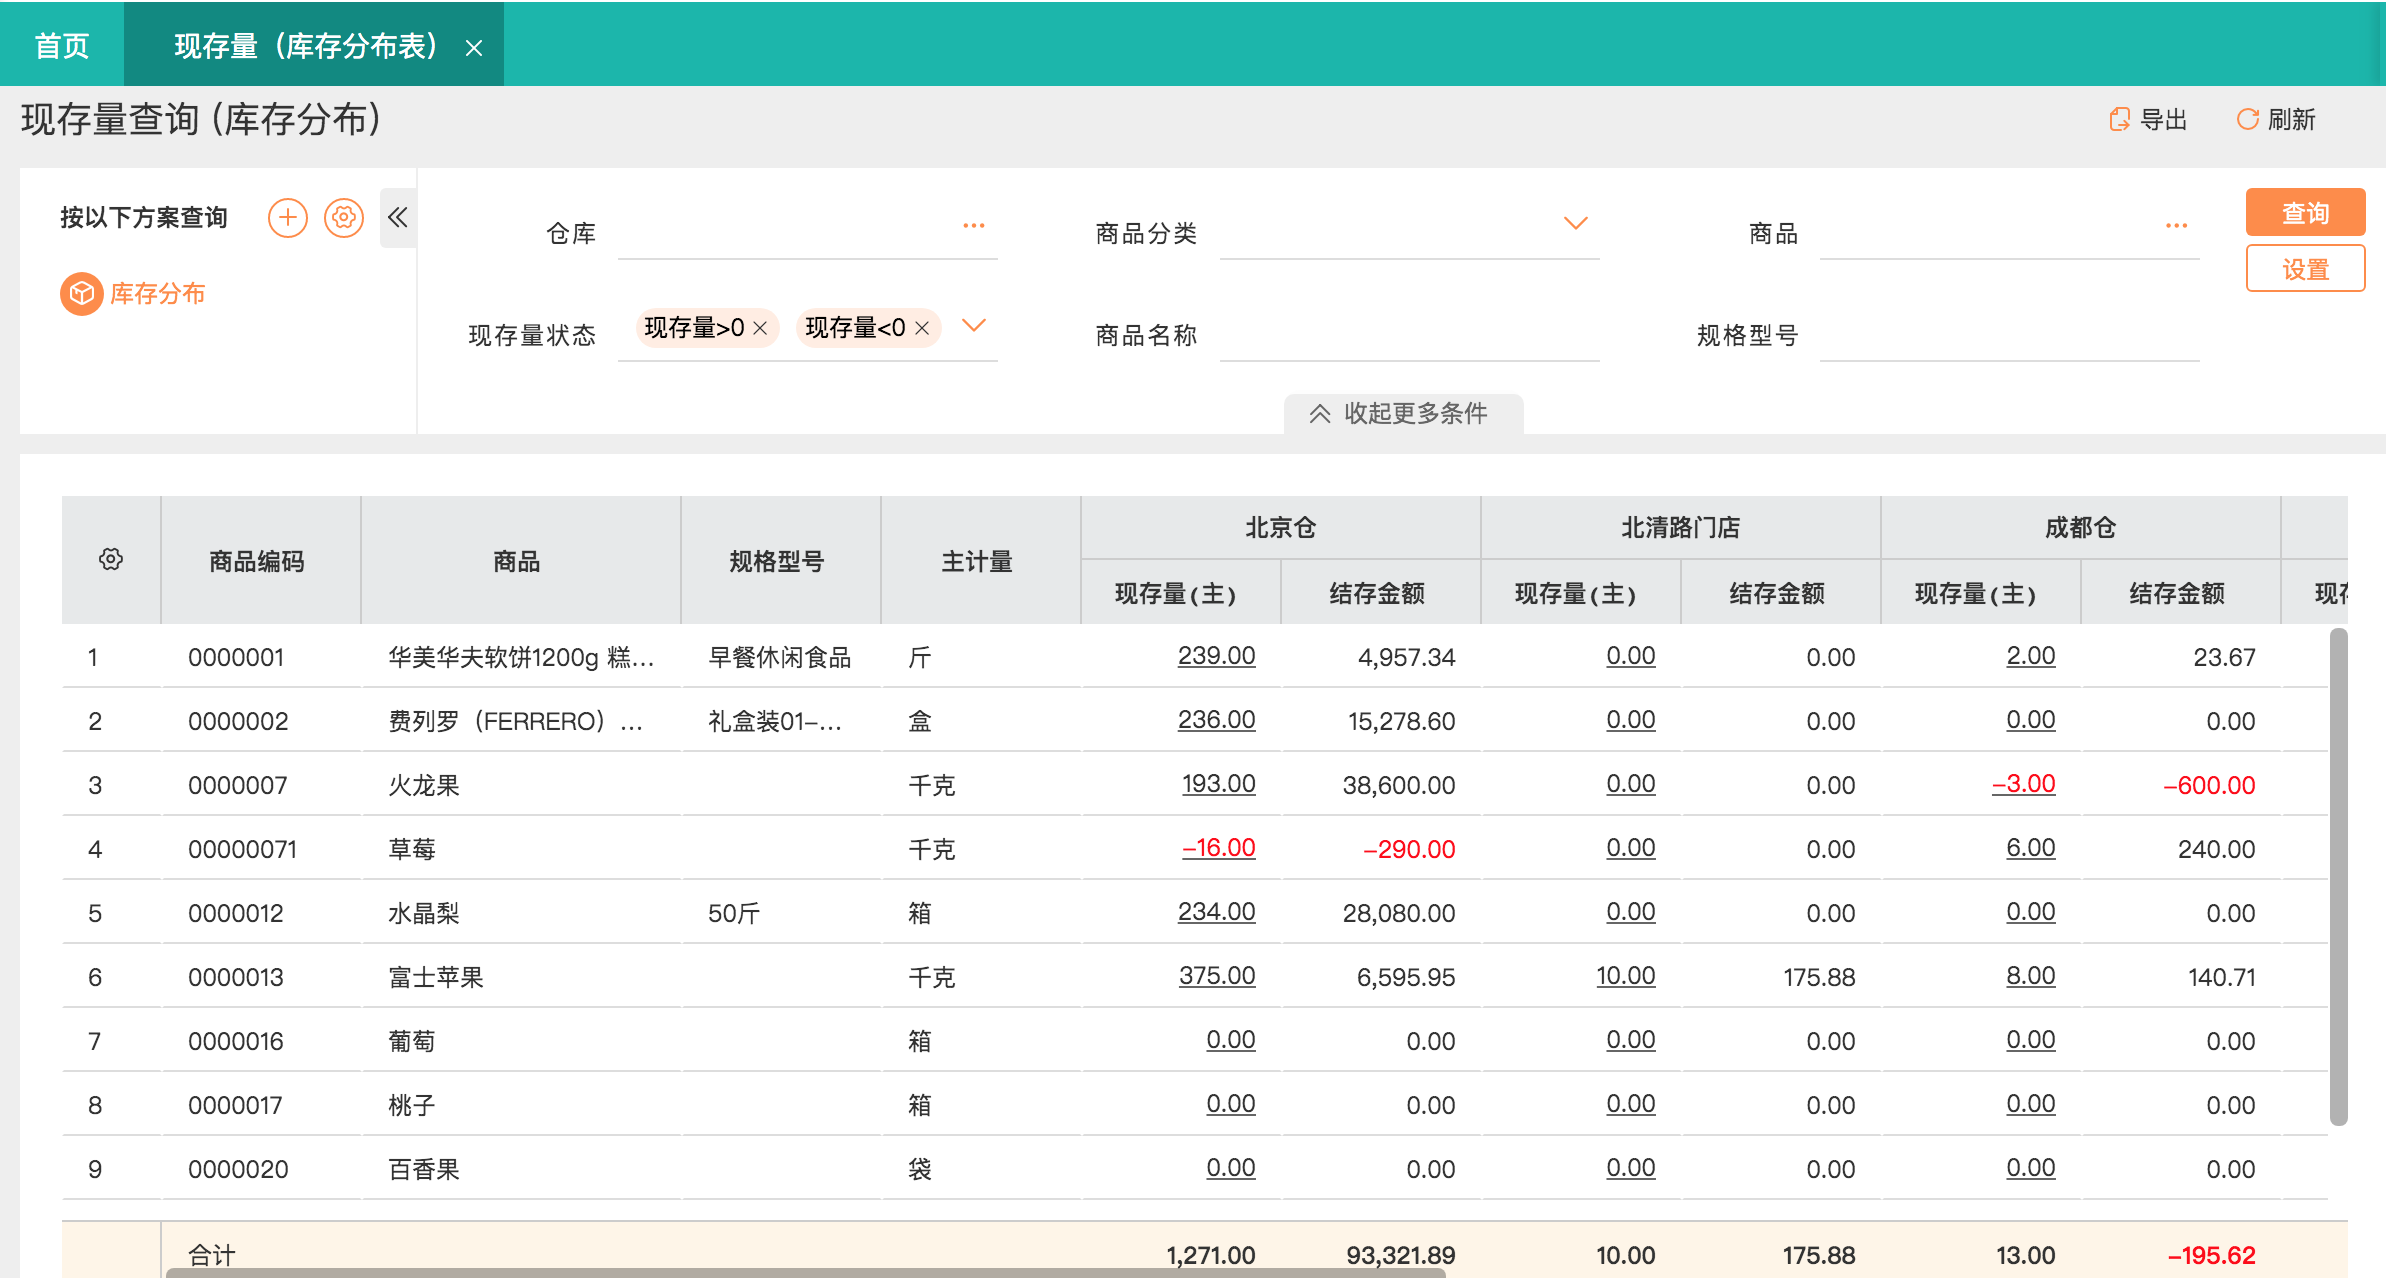Click the collapse panel 双箭头 icon
This screenshot has width=2386, height=1278.
398,218
